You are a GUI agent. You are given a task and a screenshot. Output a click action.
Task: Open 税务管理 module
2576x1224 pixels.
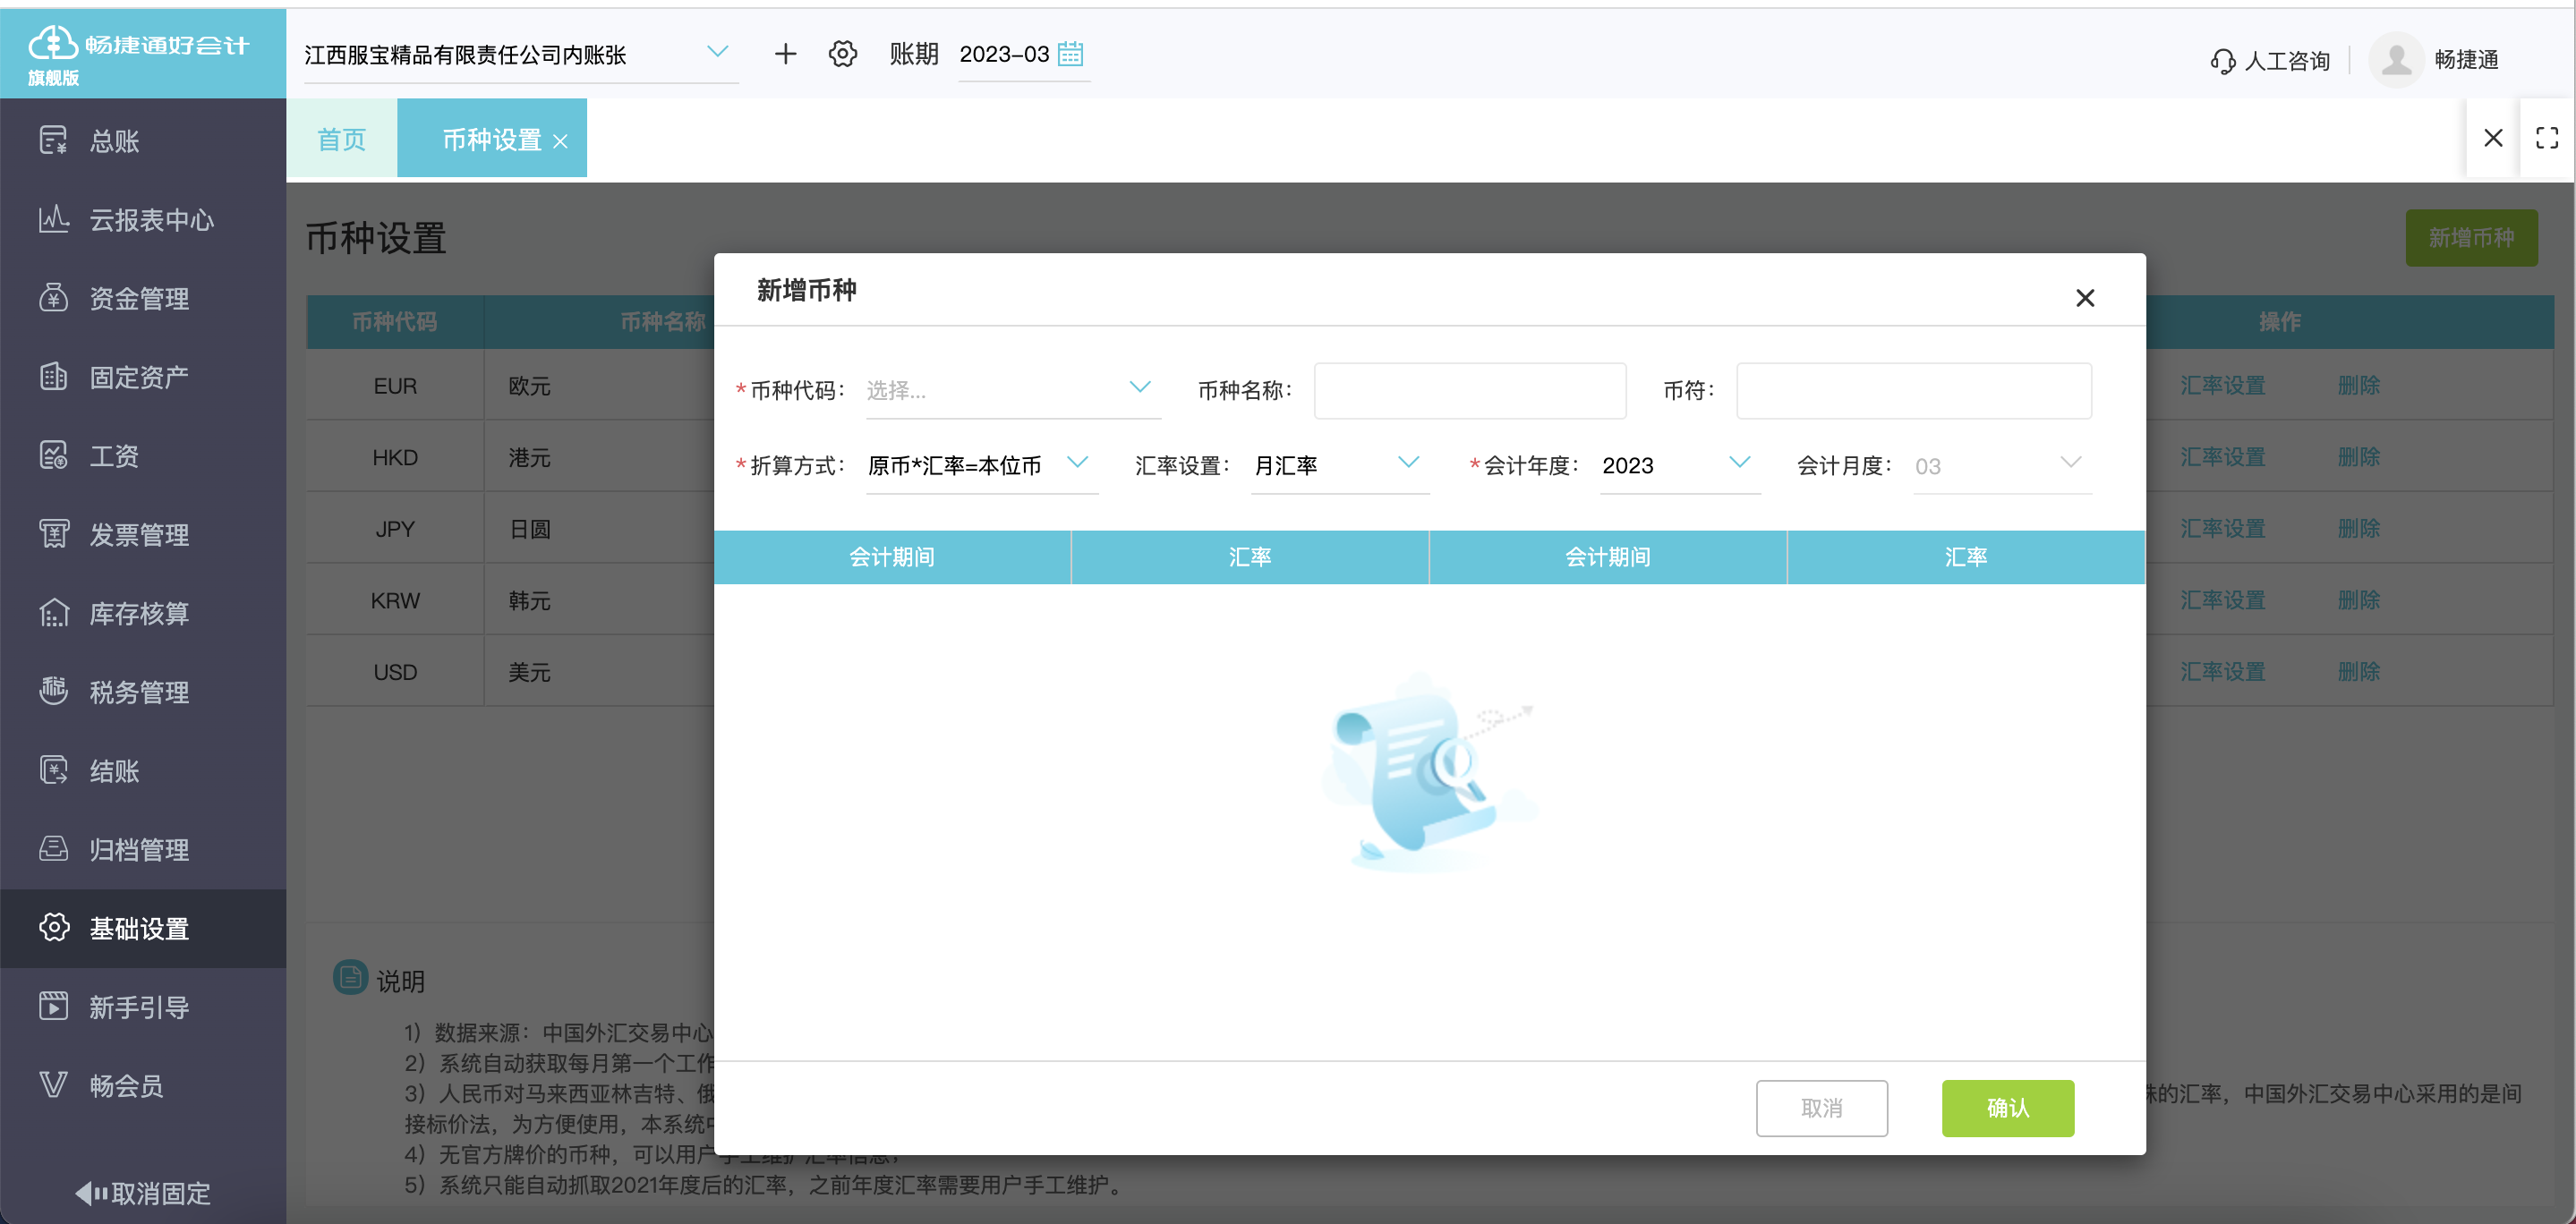pyautogui.click(x=143, y=692)
